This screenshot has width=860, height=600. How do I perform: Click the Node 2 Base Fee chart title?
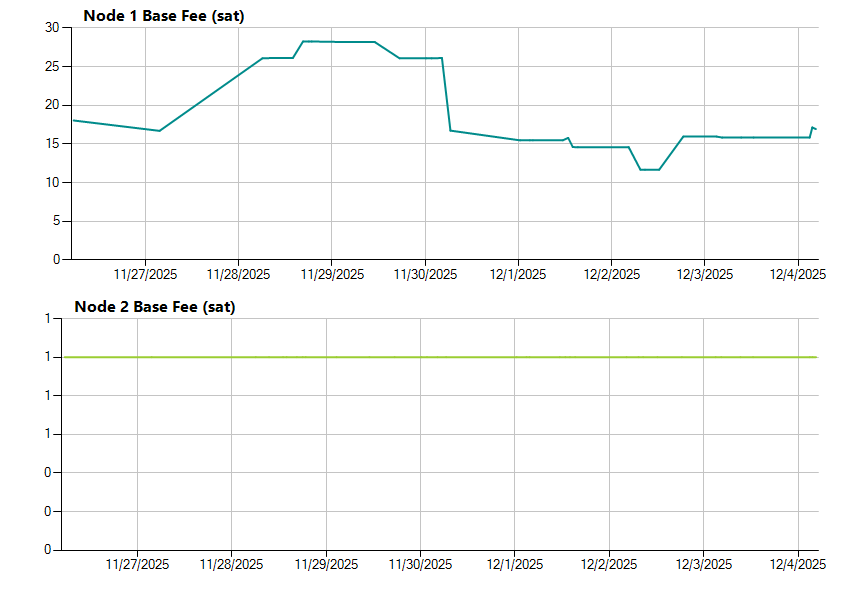click(x=155, y=307)
